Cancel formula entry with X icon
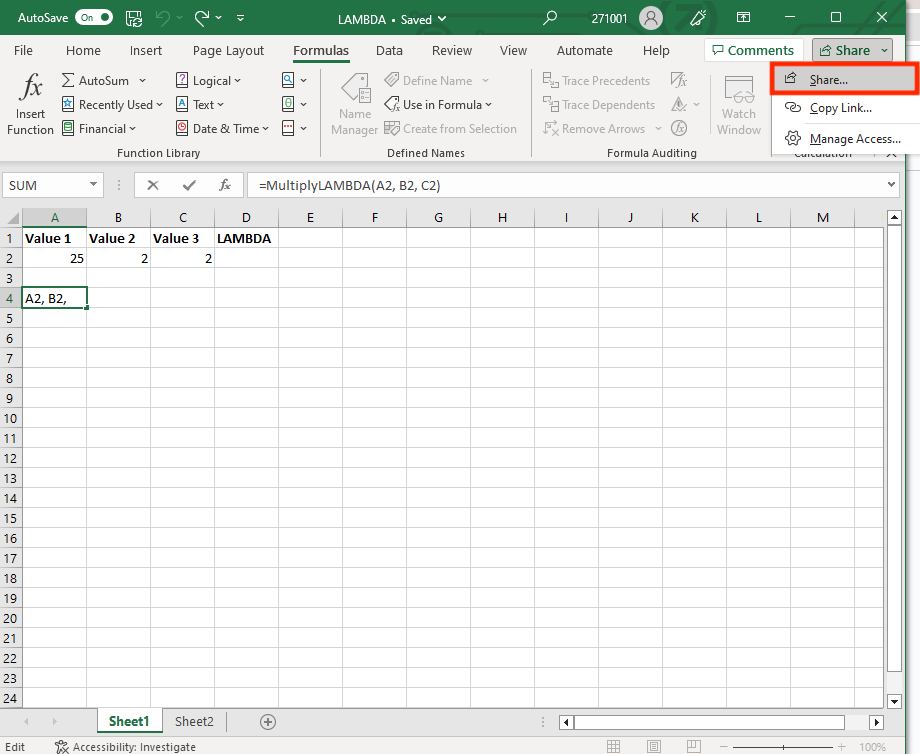 [x=153, y=185]
